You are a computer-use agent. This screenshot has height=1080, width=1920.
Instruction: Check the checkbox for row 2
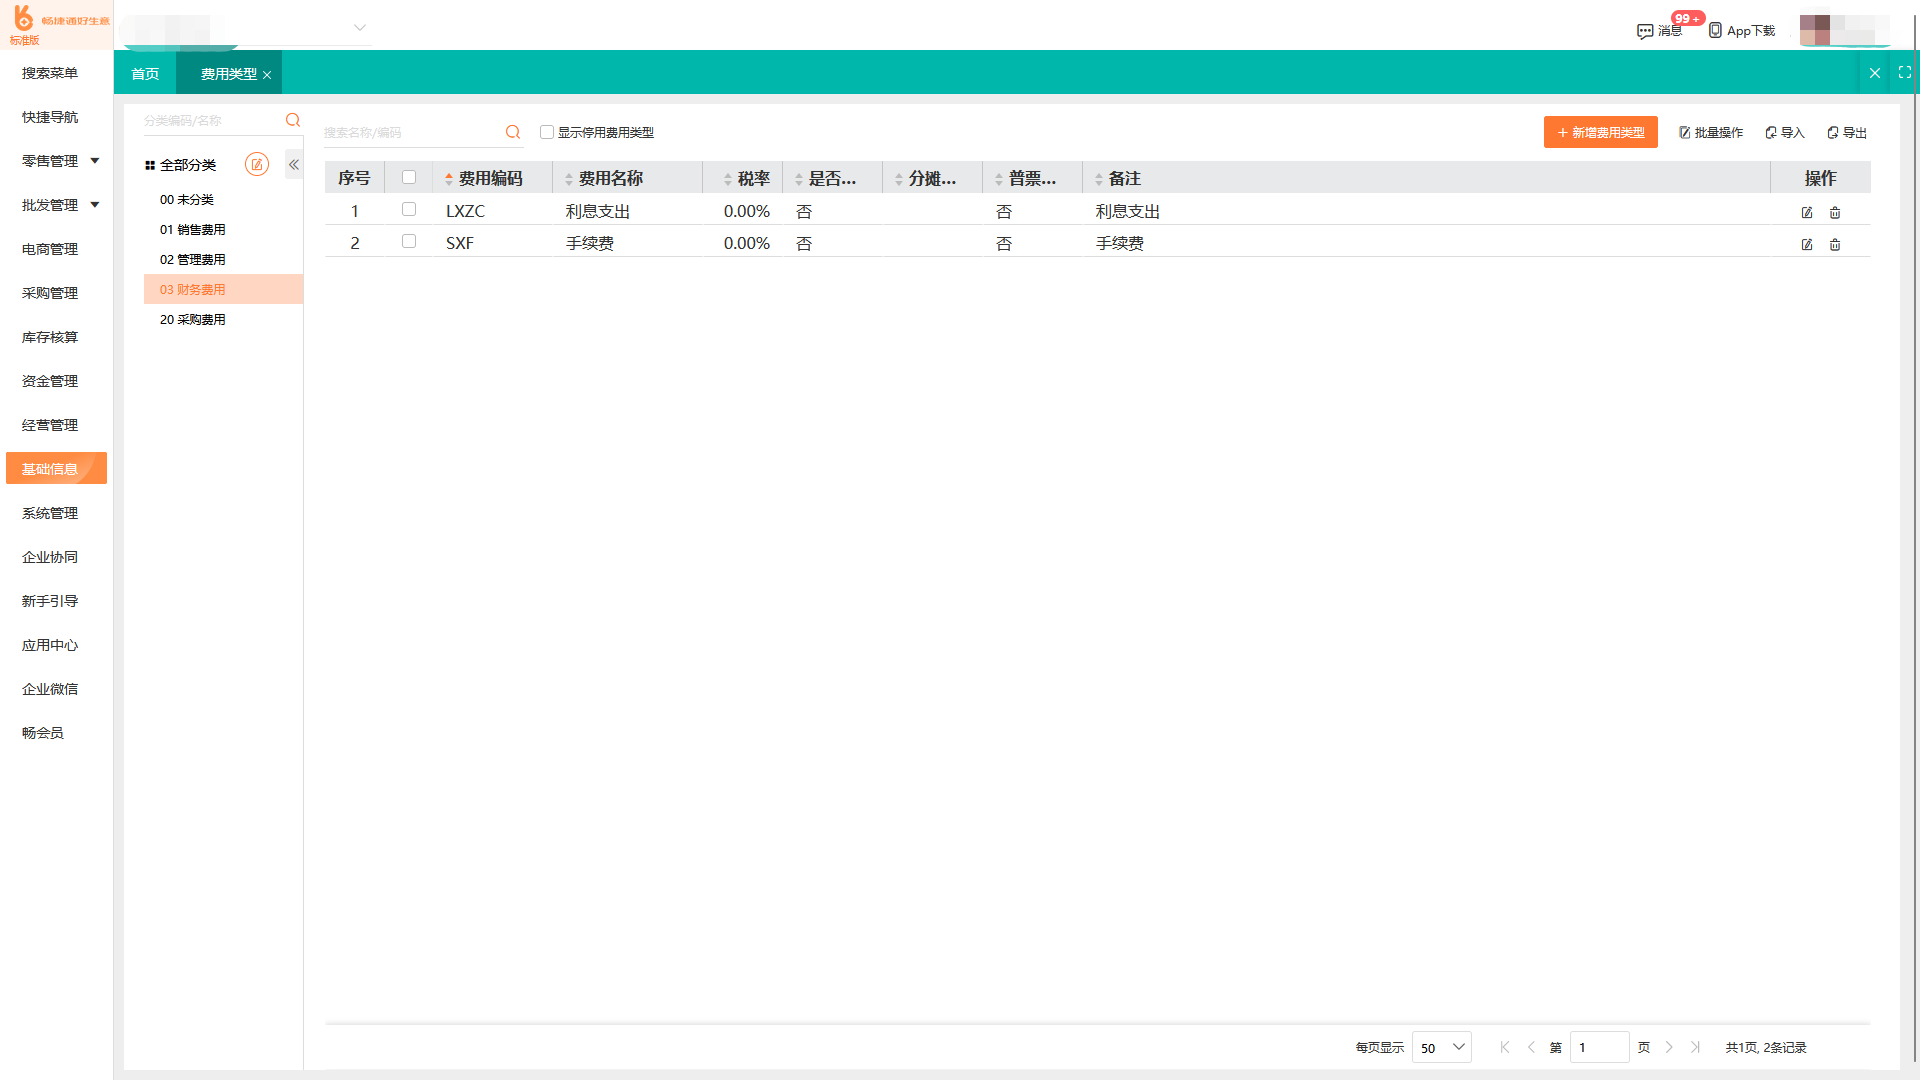[x=409, y=243]
